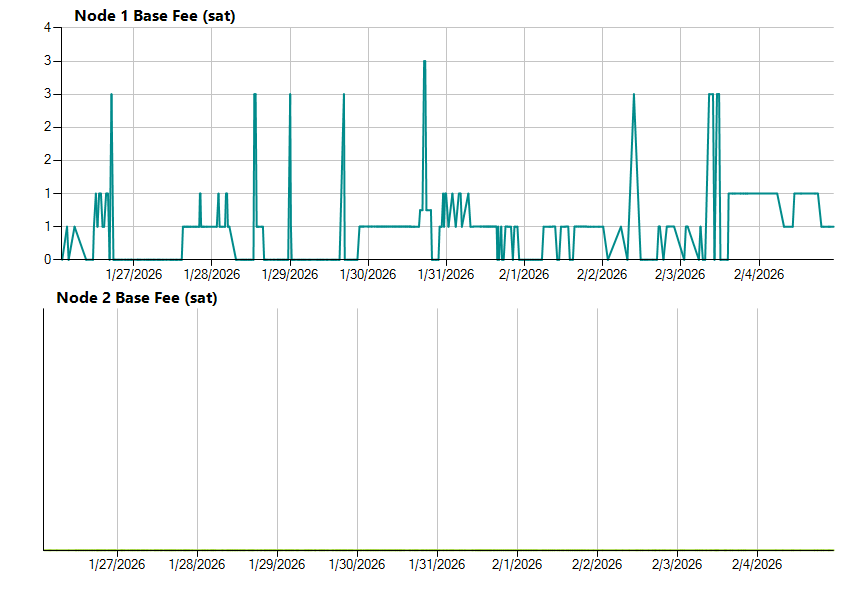
Task: Click the spike peak between 2/2/2026 and 2/3/2026
Action: click(x=633, y=95)
